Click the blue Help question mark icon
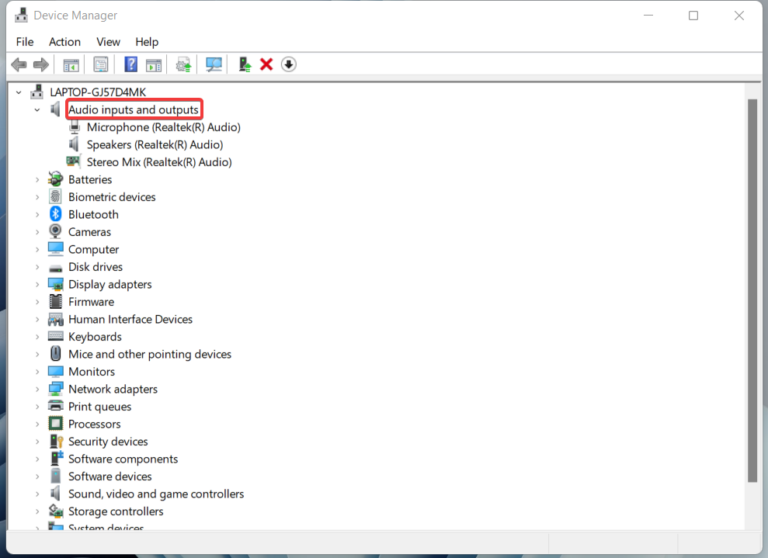The width and height of the screenshot is (768, 558). (131, 64)
